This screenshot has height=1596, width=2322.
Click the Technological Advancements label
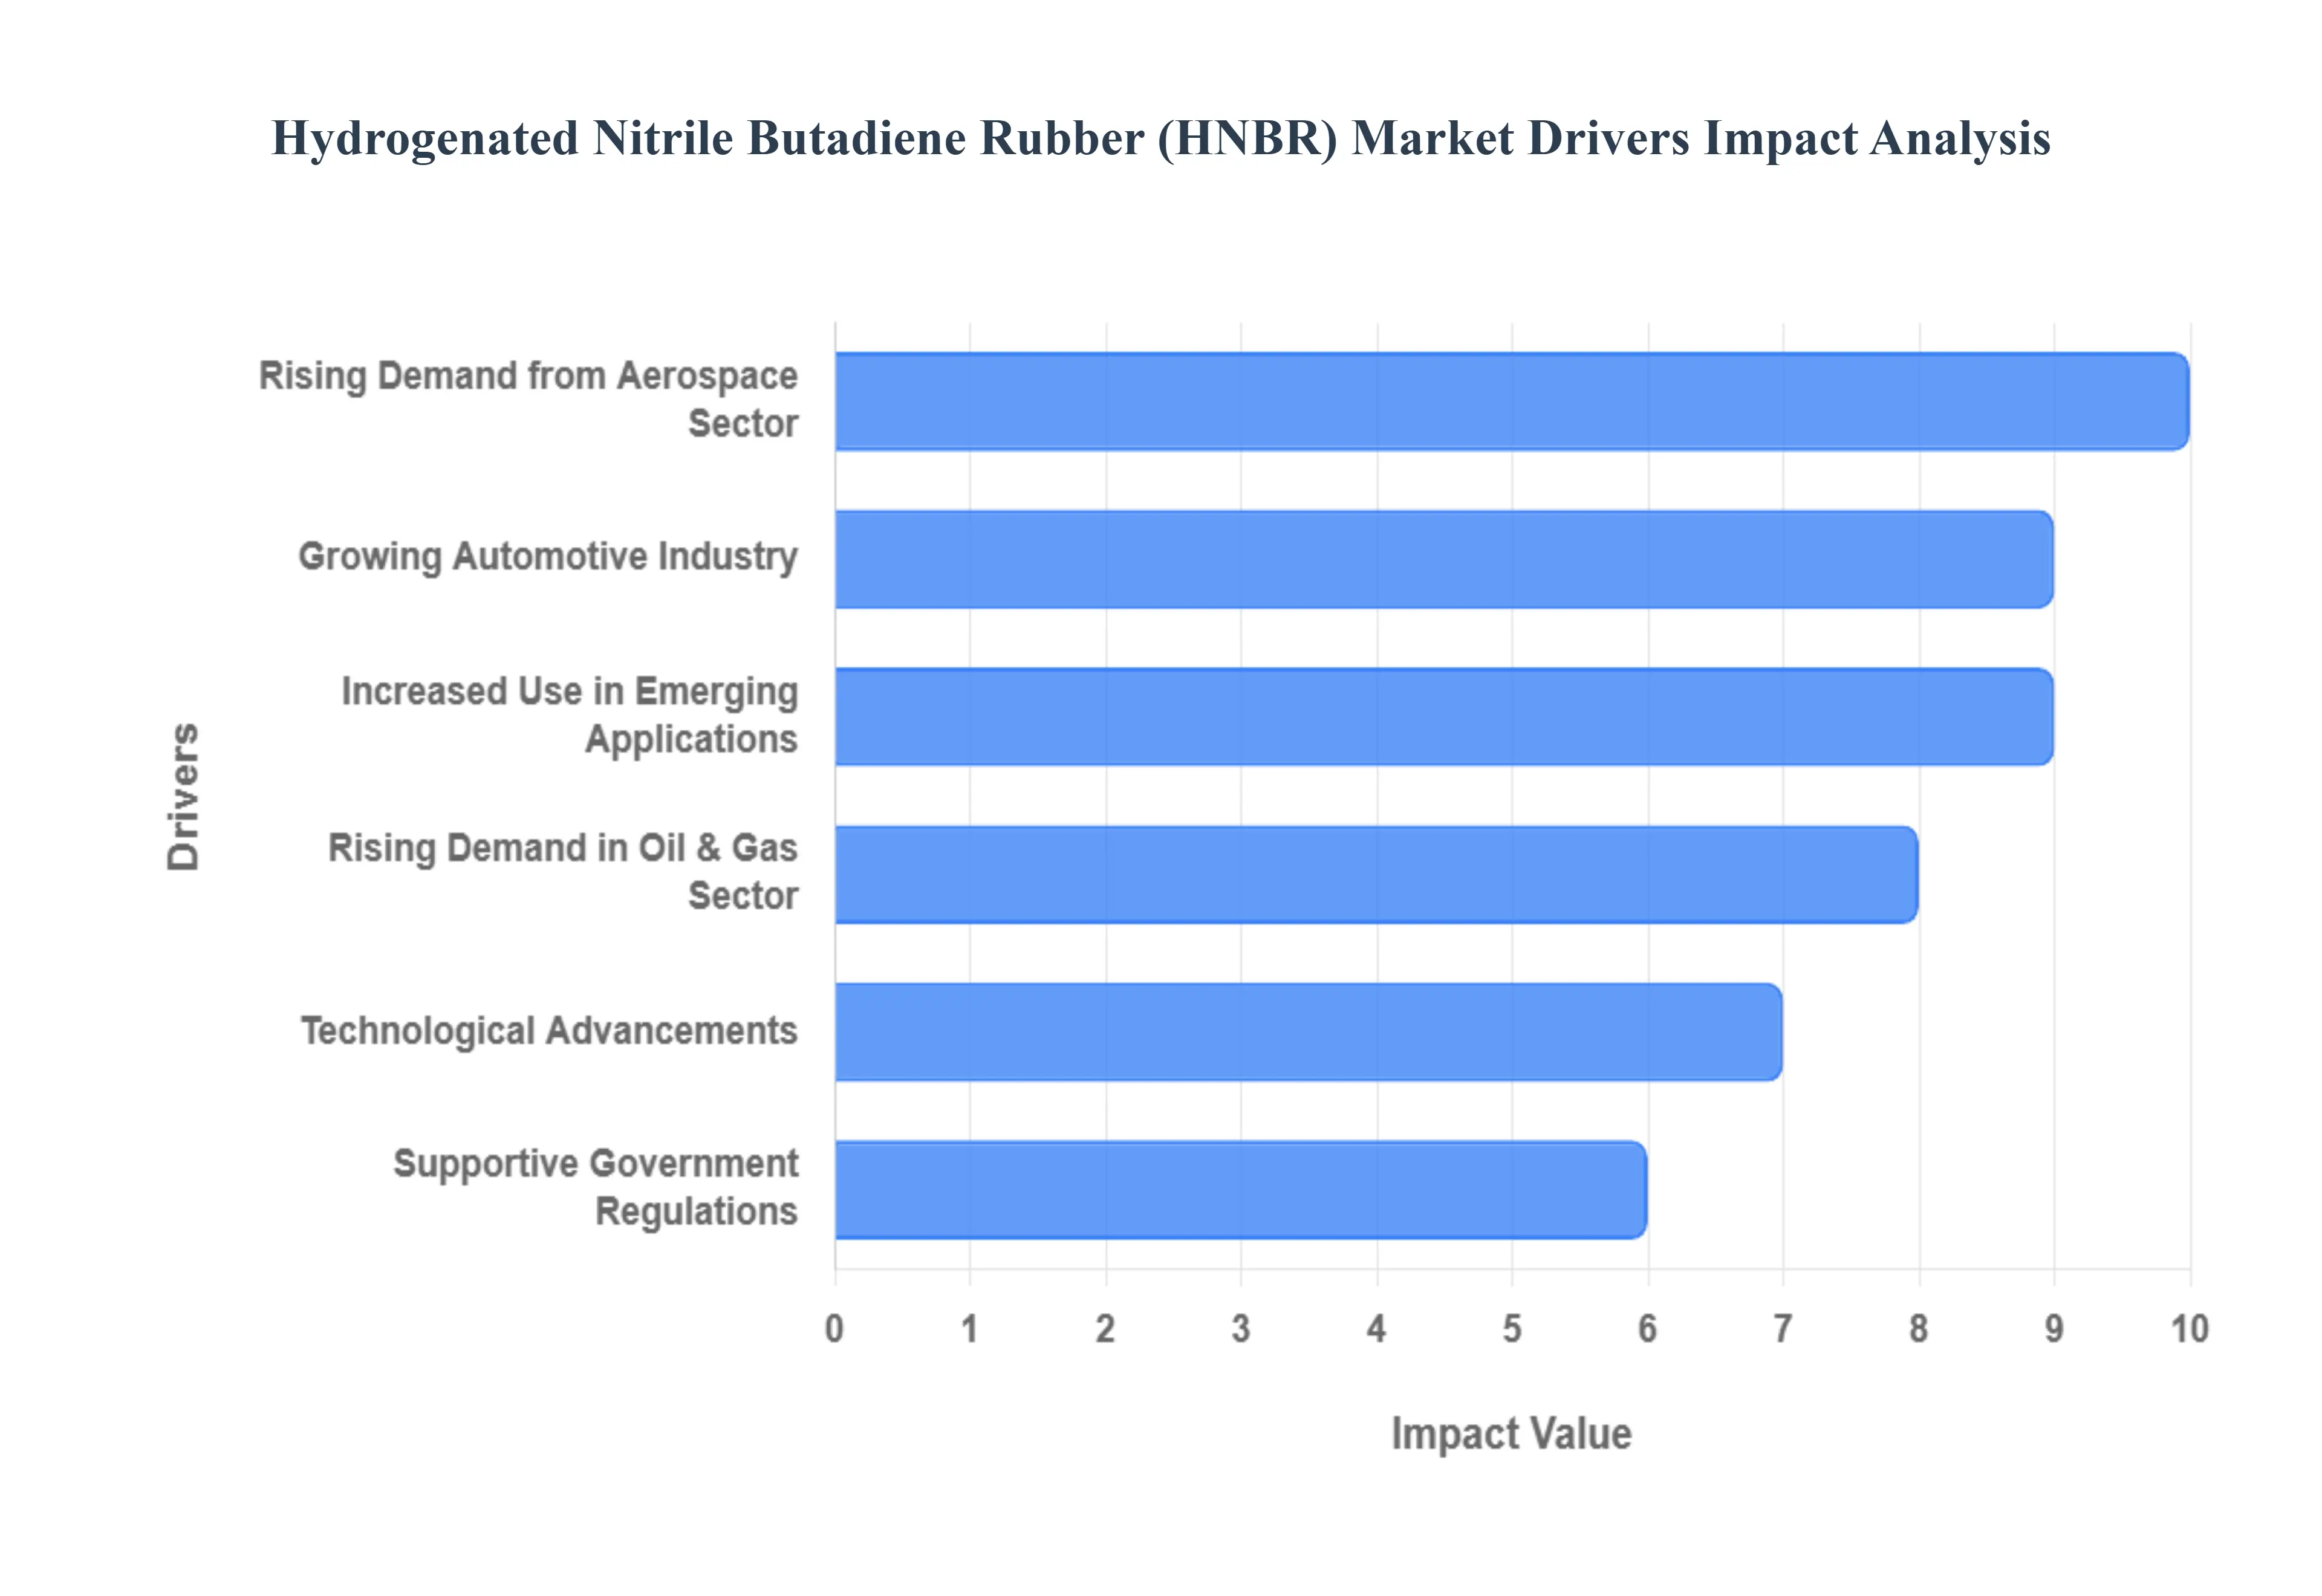(549, 1031)
